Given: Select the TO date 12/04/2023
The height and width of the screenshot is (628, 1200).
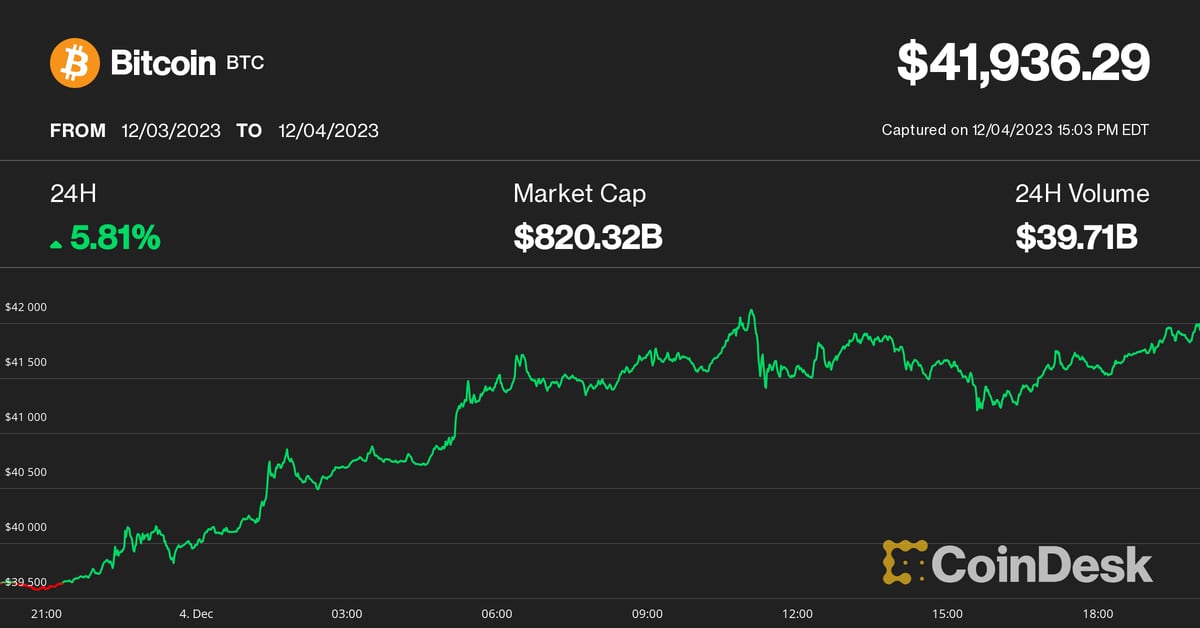Looking at the screenshot, I should [329, 131].
